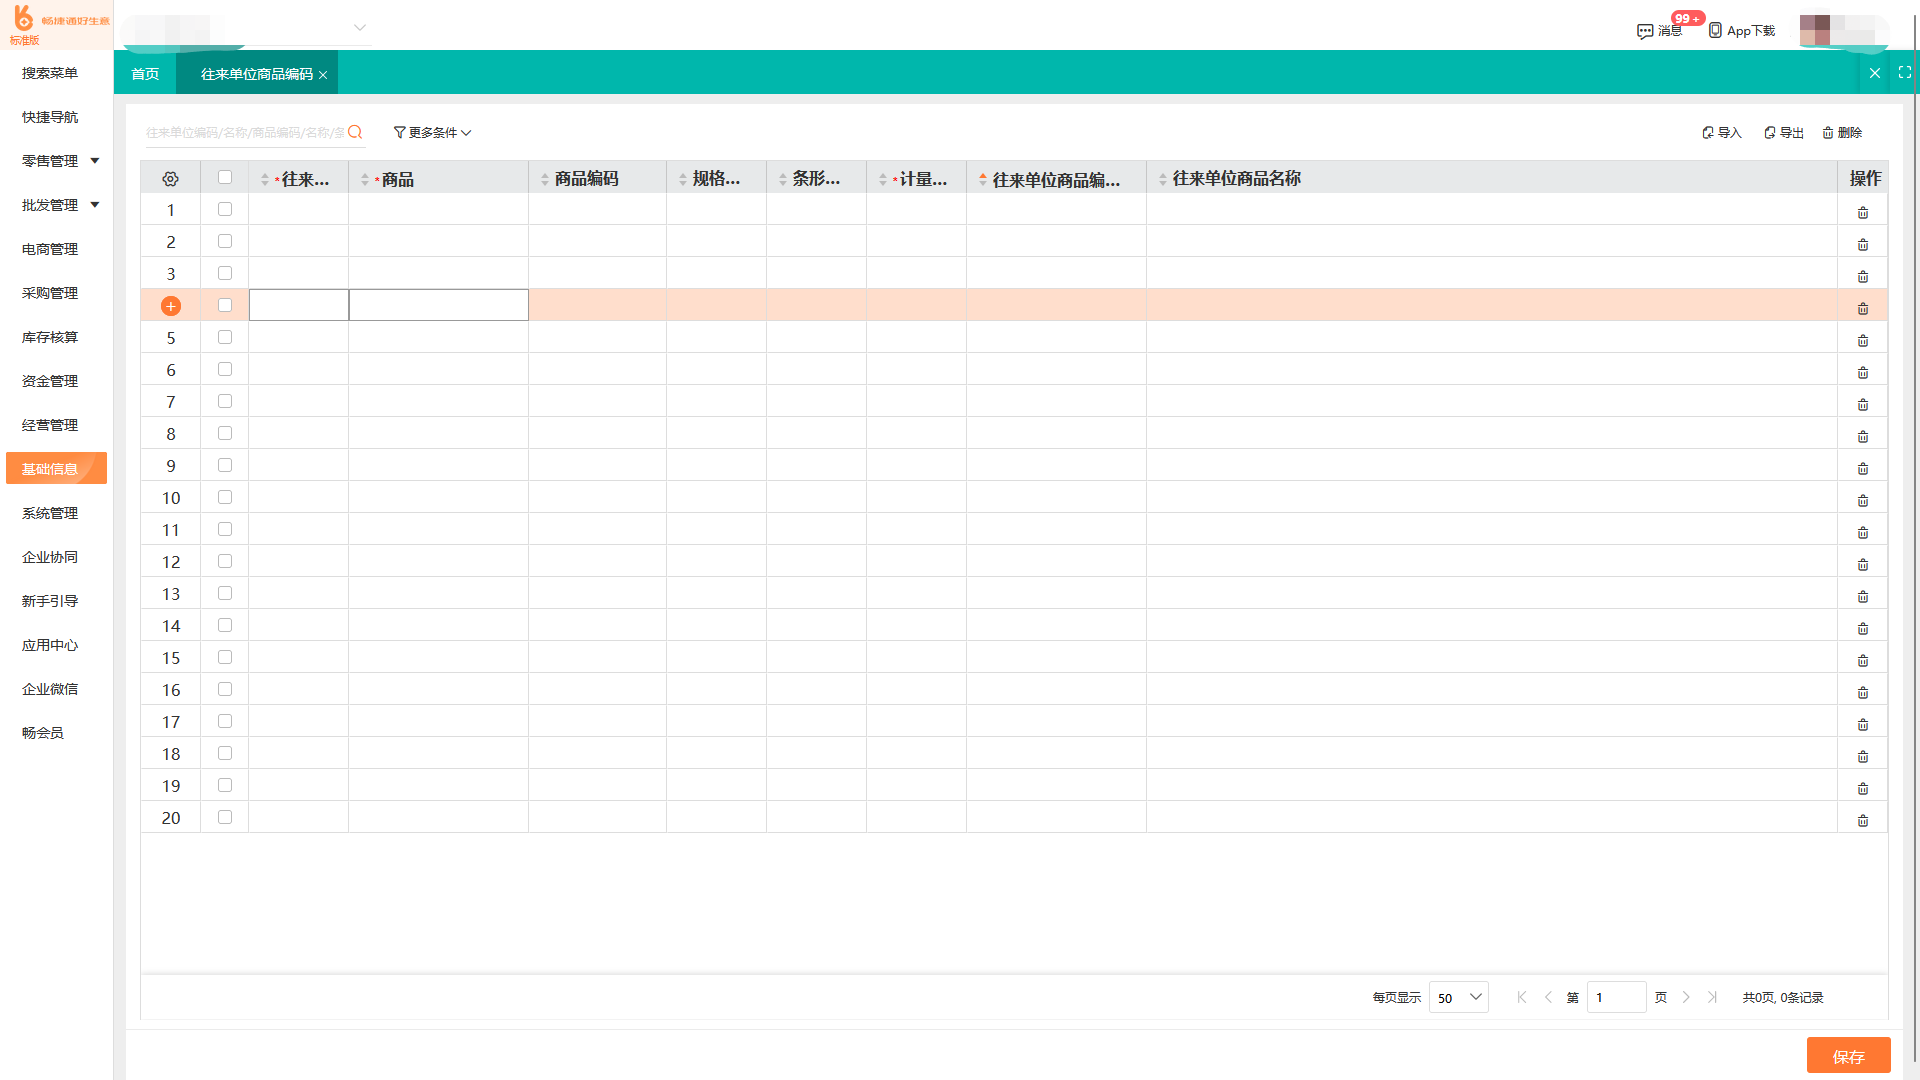Click the settings gear icon in header
The width and height of the screenshot is (1920, 1080).
170,178
